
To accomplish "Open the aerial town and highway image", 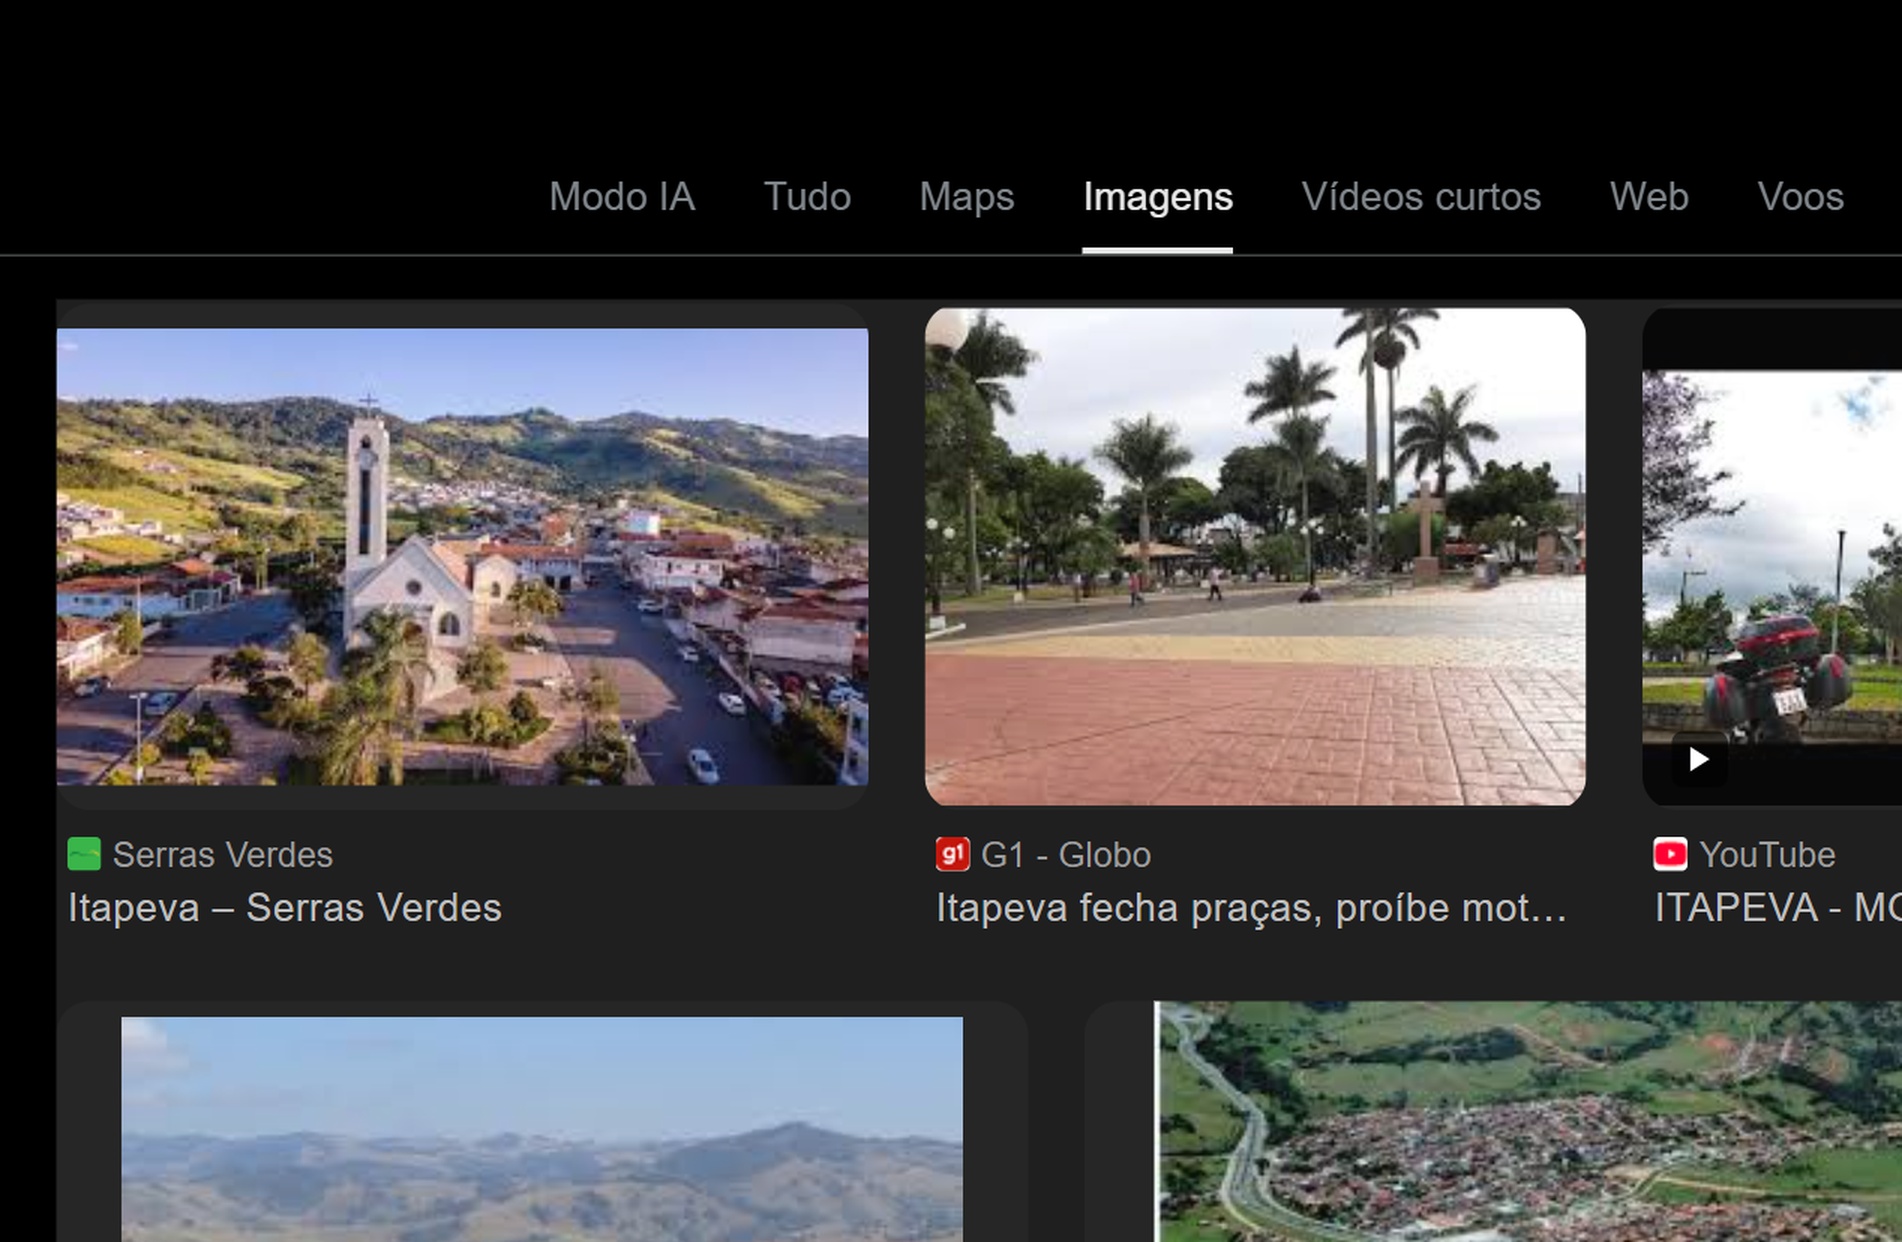I will point(1527,1122).
